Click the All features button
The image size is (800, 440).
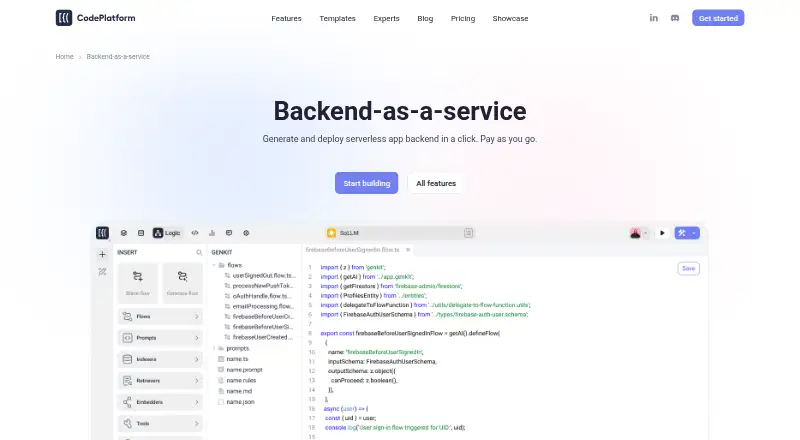436,183
